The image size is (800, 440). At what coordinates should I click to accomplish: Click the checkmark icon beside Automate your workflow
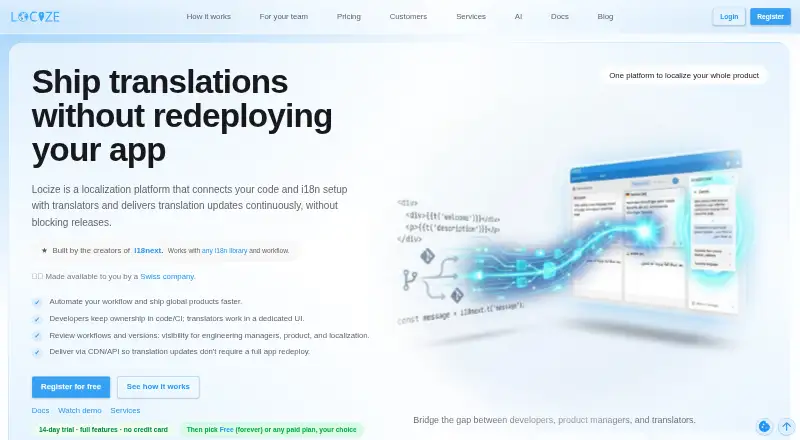[37, 302]
